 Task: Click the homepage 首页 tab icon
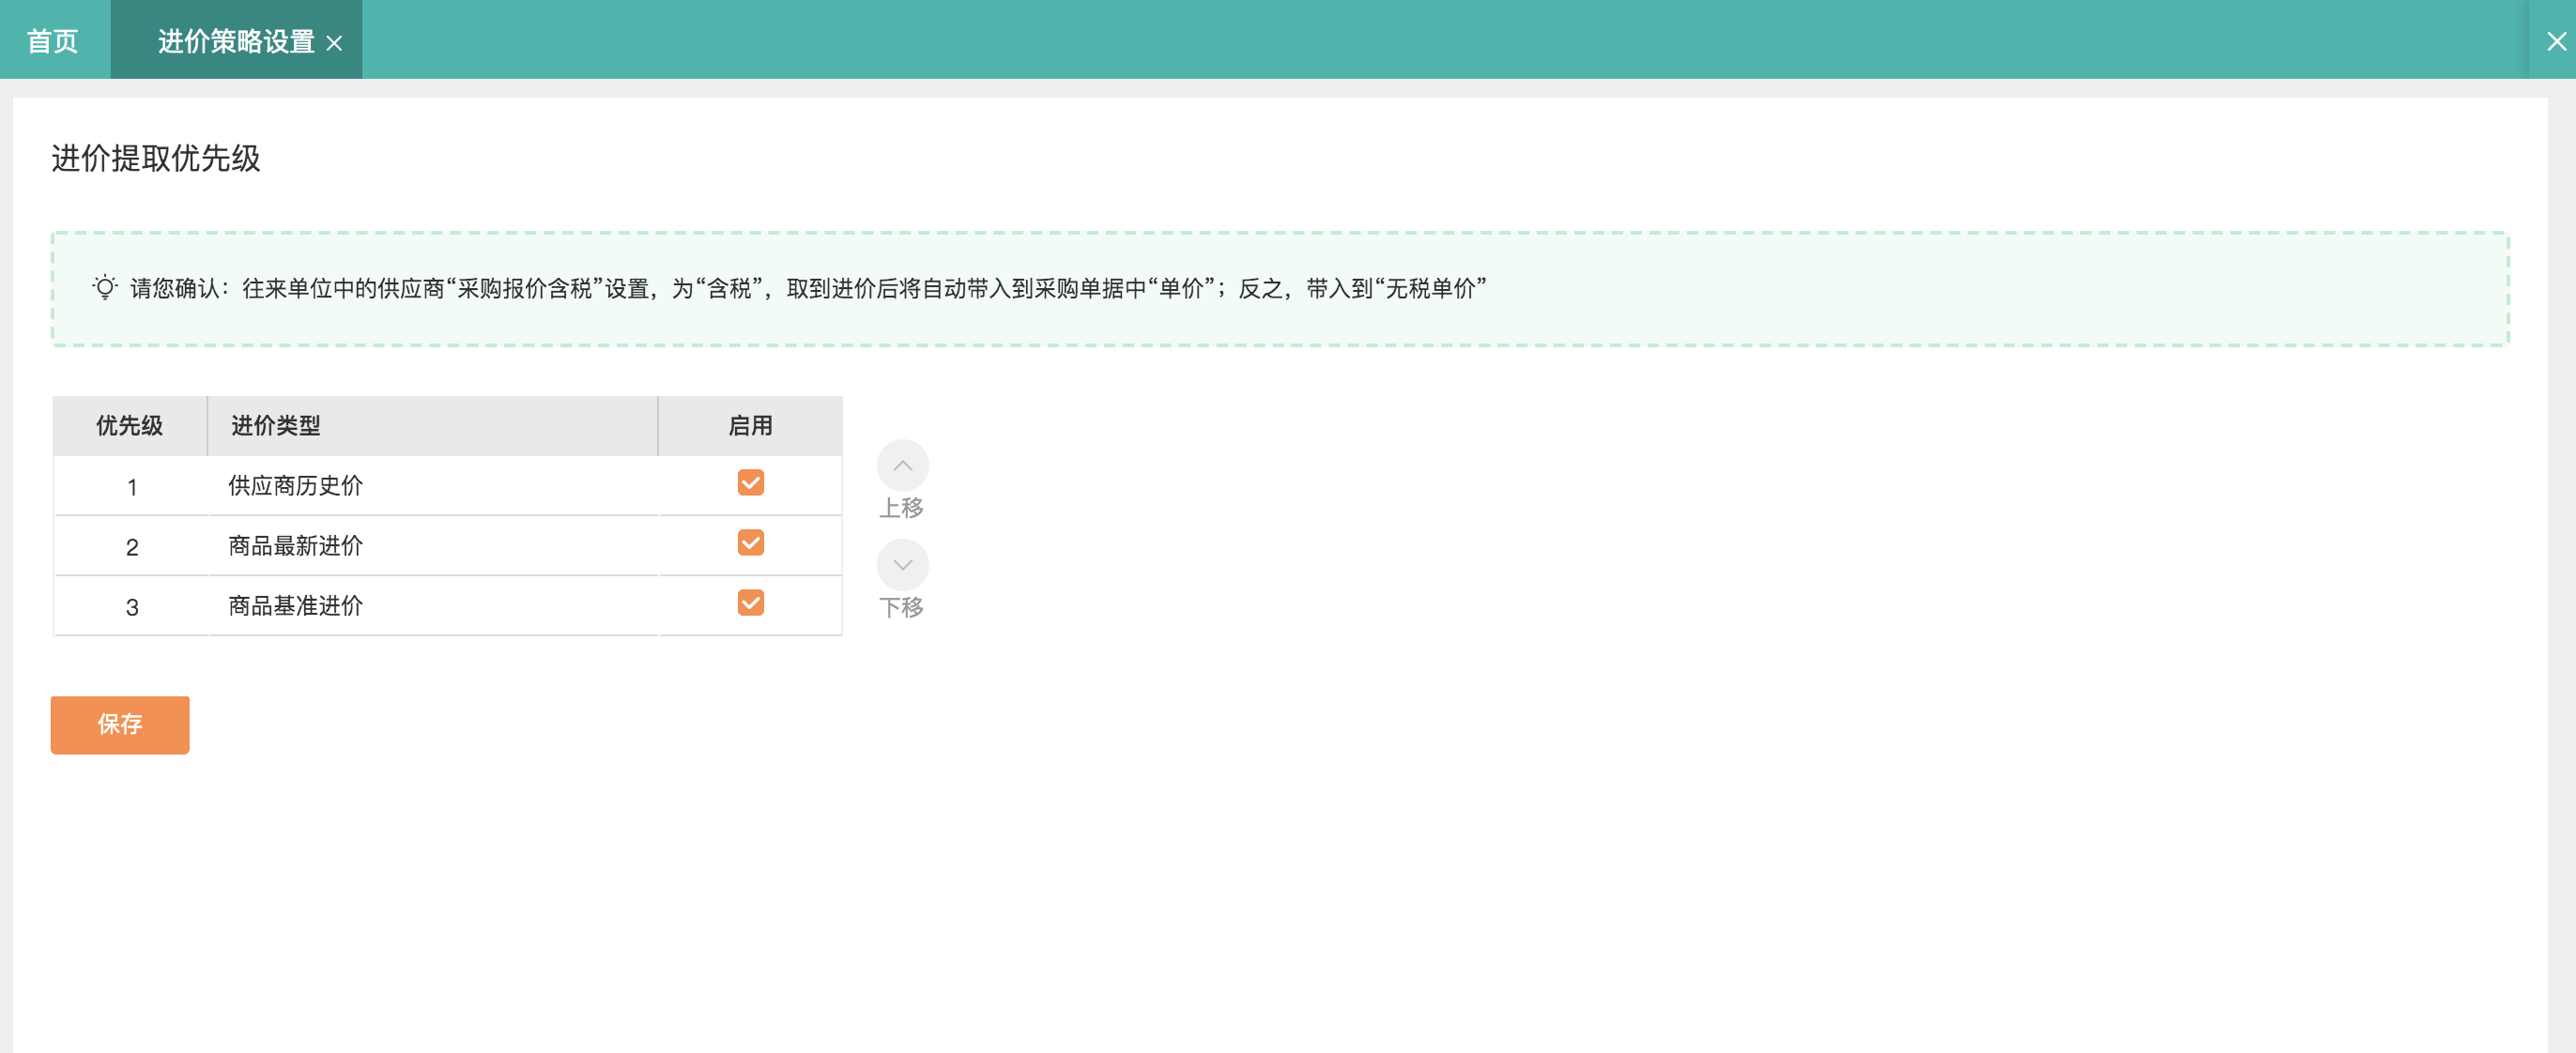(x=54, y=39)
